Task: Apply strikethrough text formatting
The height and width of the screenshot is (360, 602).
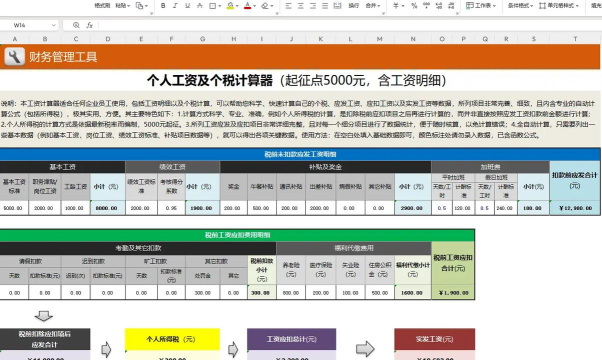Action: point(200,6)
